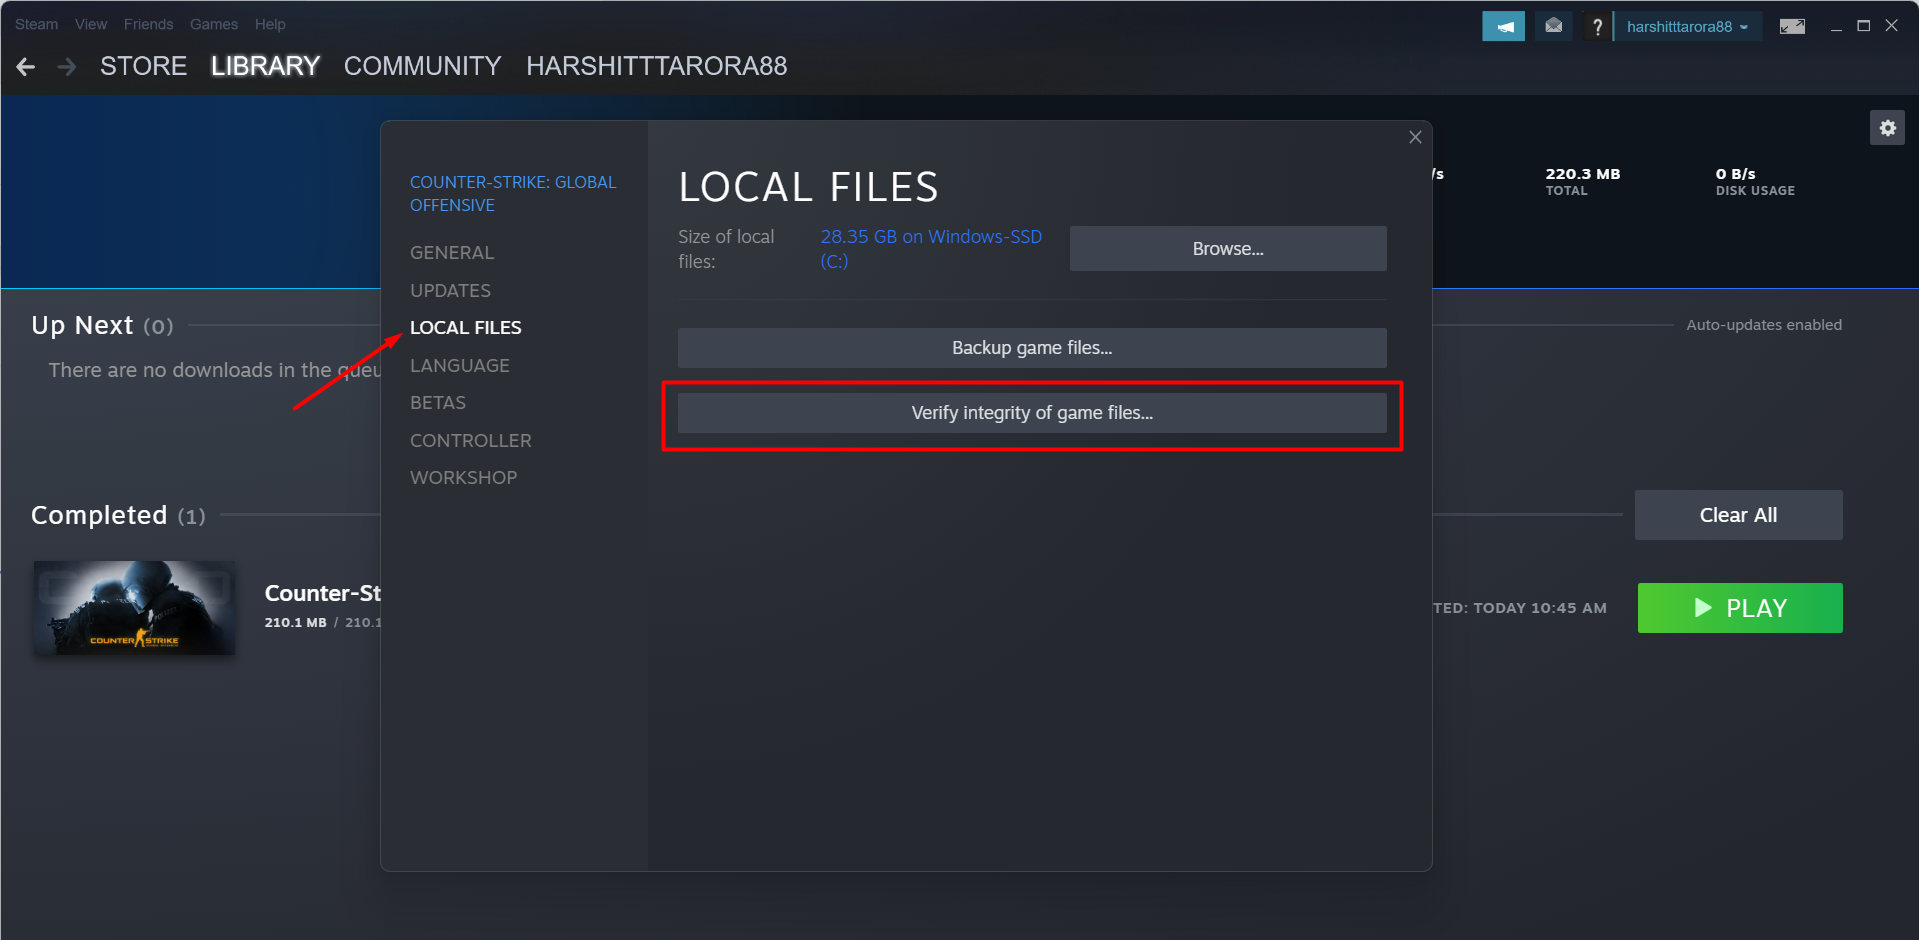1919x940 pixels.
Task: Click the Counter-Strike game thumbnail
Action: [x=135, y=608]
